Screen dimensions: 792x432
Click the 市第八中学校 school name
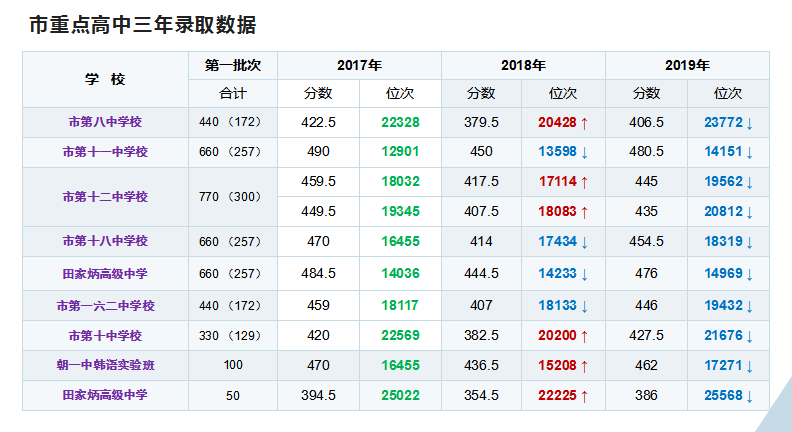pyautogui.click(x=105, y=122)
